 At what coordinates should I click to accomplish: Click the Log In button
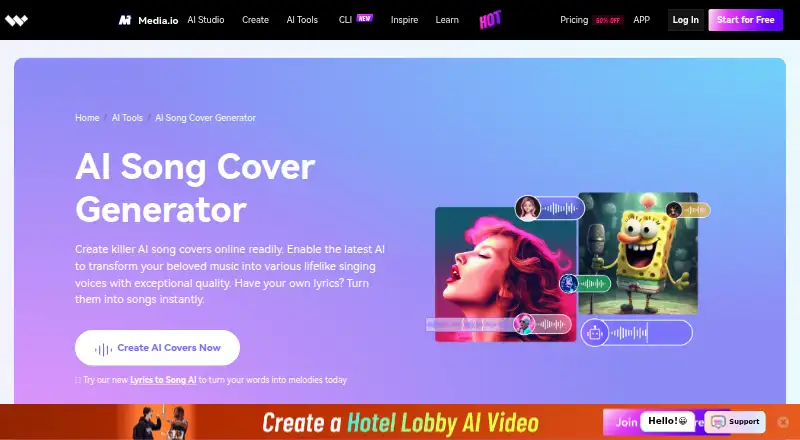(685, 20)
